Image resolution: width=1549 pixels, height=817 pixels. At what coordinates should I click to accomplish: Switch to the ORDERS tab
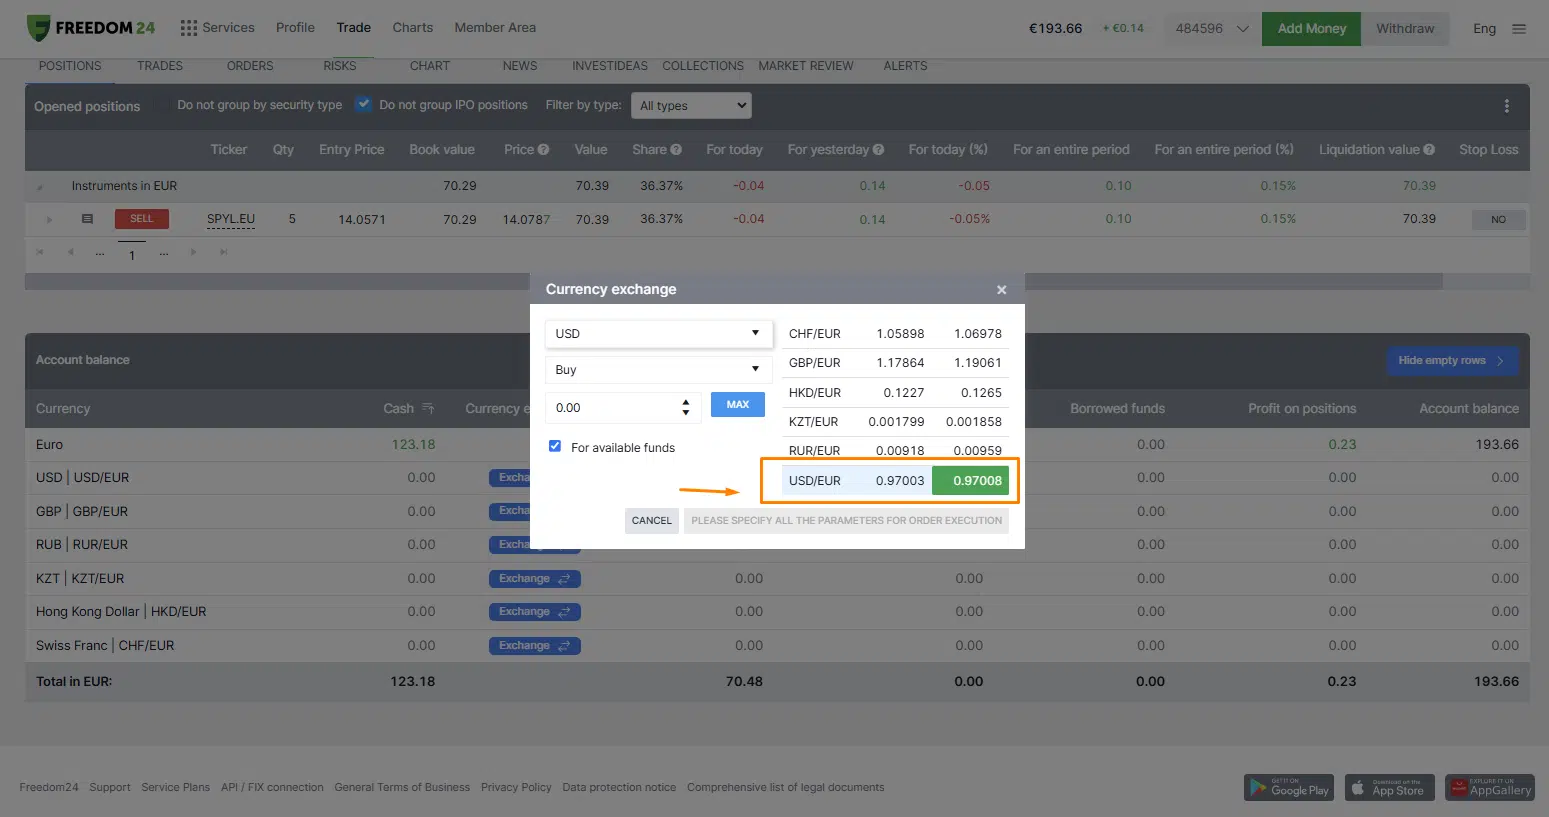[x=250, y=66]
